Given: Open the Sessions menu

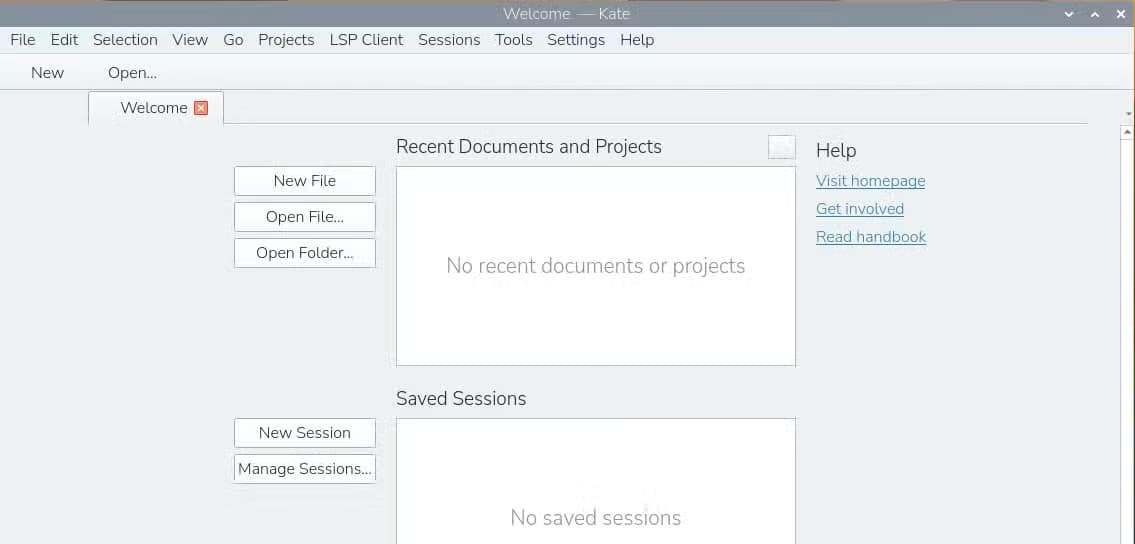Looking at the screenshot, I should tap(449, 40).
